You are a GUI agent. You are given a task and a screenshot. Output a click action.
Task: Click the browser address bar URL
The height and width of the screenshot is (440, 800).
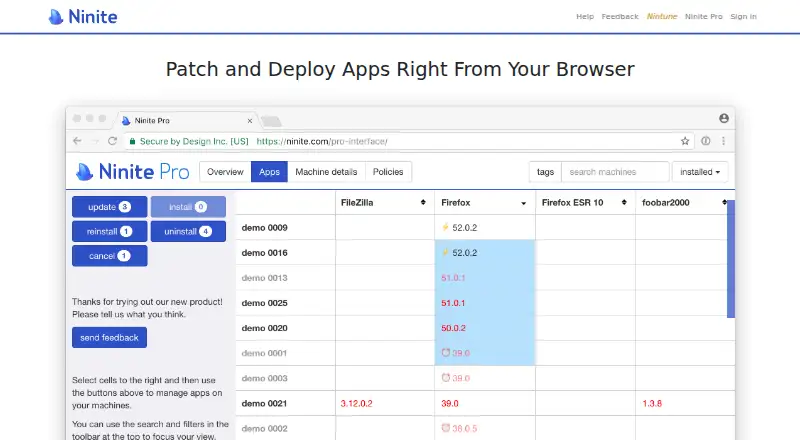click(x=321, y=141)
